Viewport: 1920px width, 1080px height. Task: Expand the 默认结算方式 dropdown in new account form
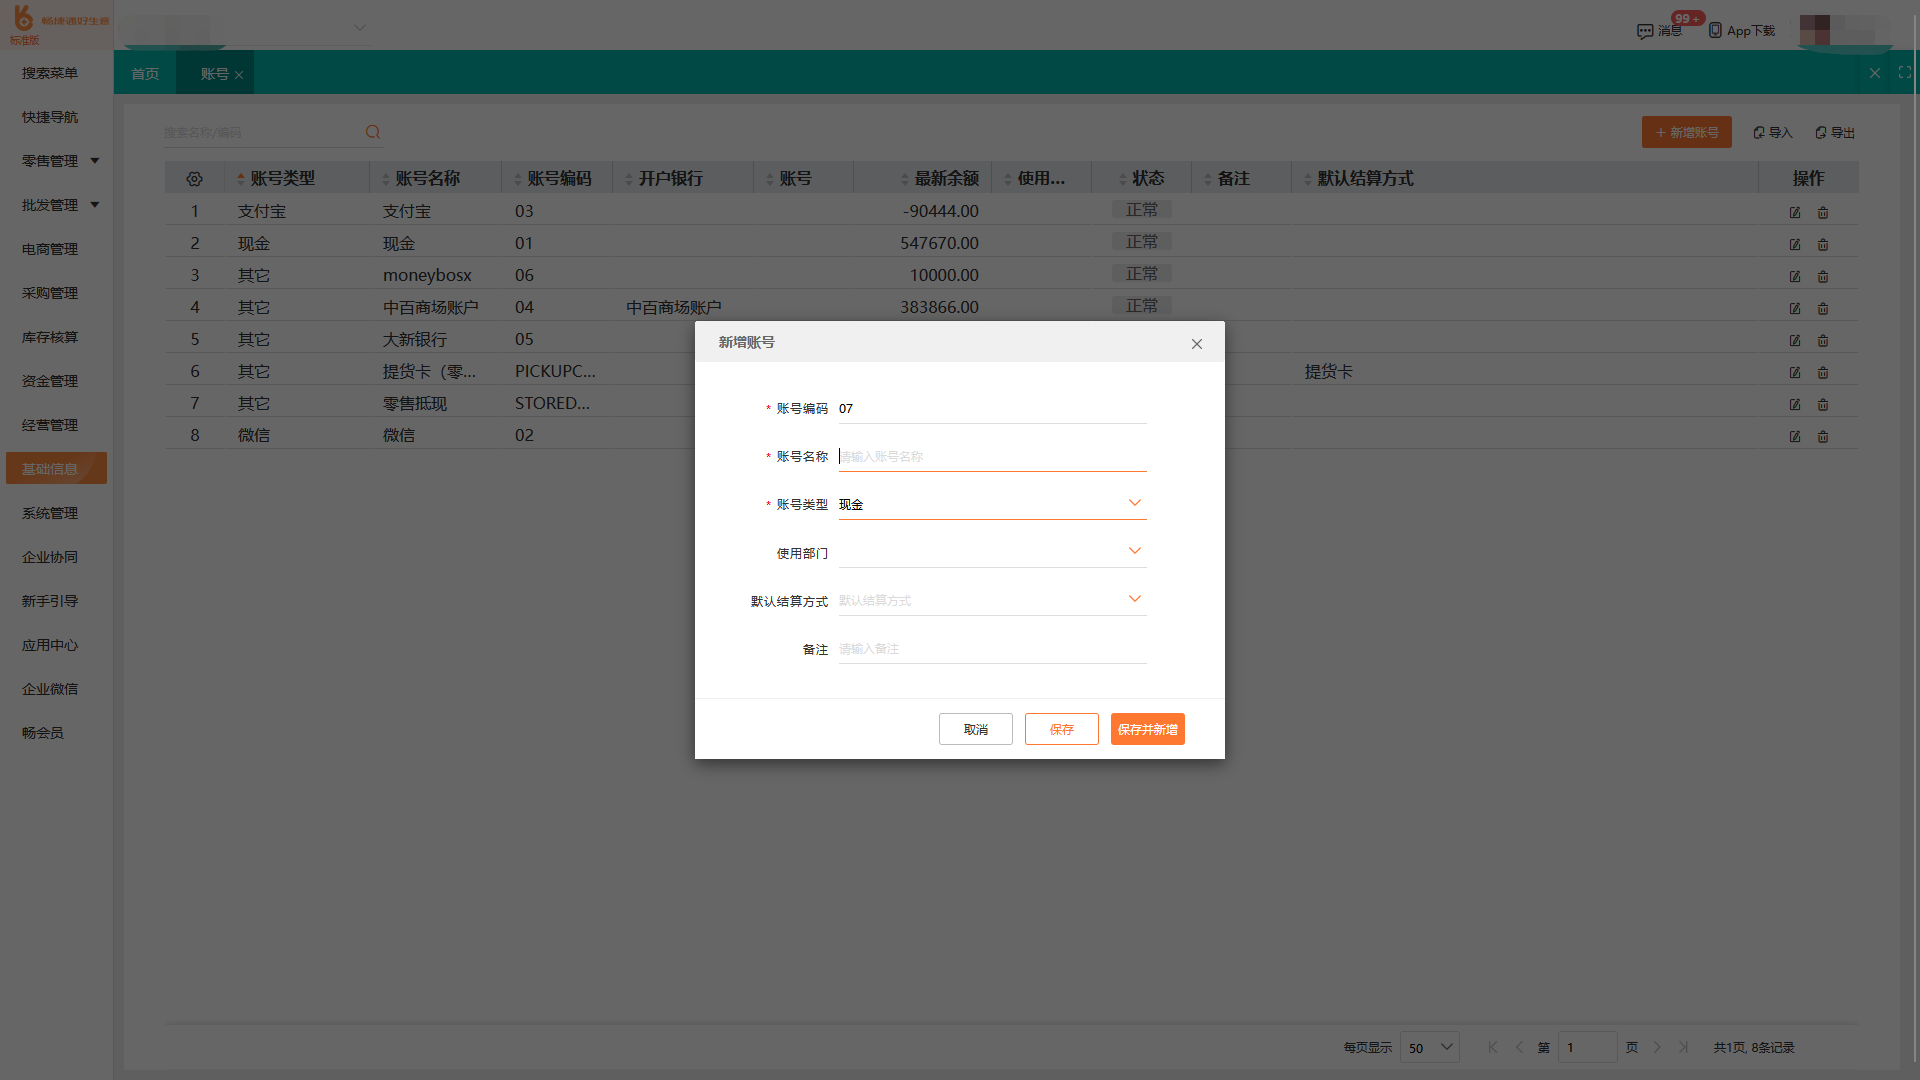pos(1134,600)
